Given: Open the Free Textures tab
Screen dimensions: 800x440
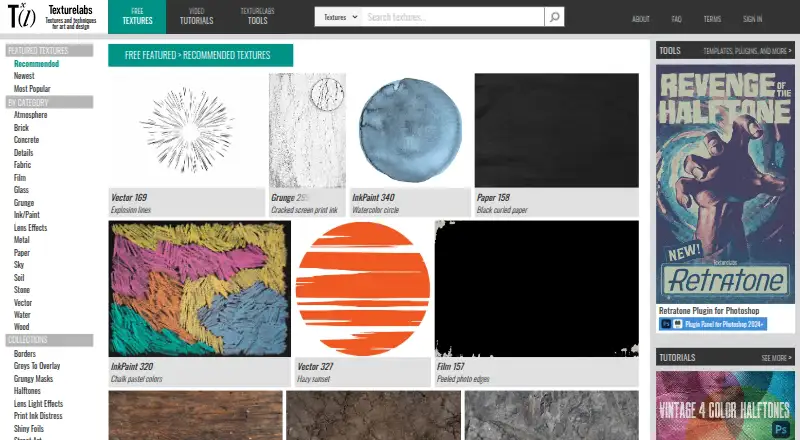Looking at the screenshot, I should [x=137, y=17].
